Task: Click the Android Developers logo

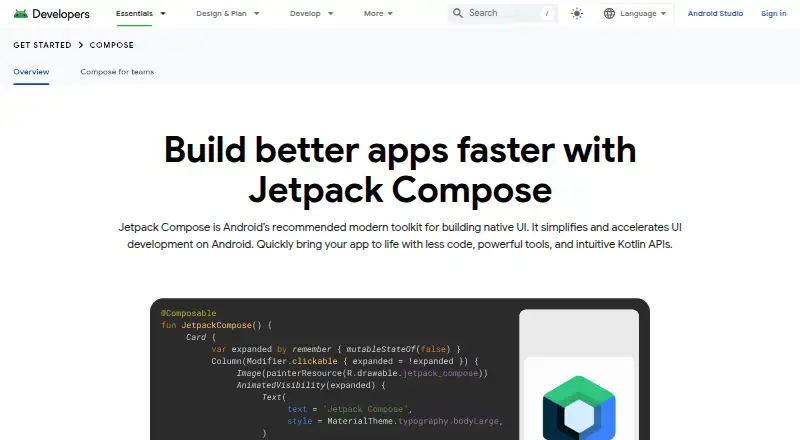Action: click(x=52, y=14)
